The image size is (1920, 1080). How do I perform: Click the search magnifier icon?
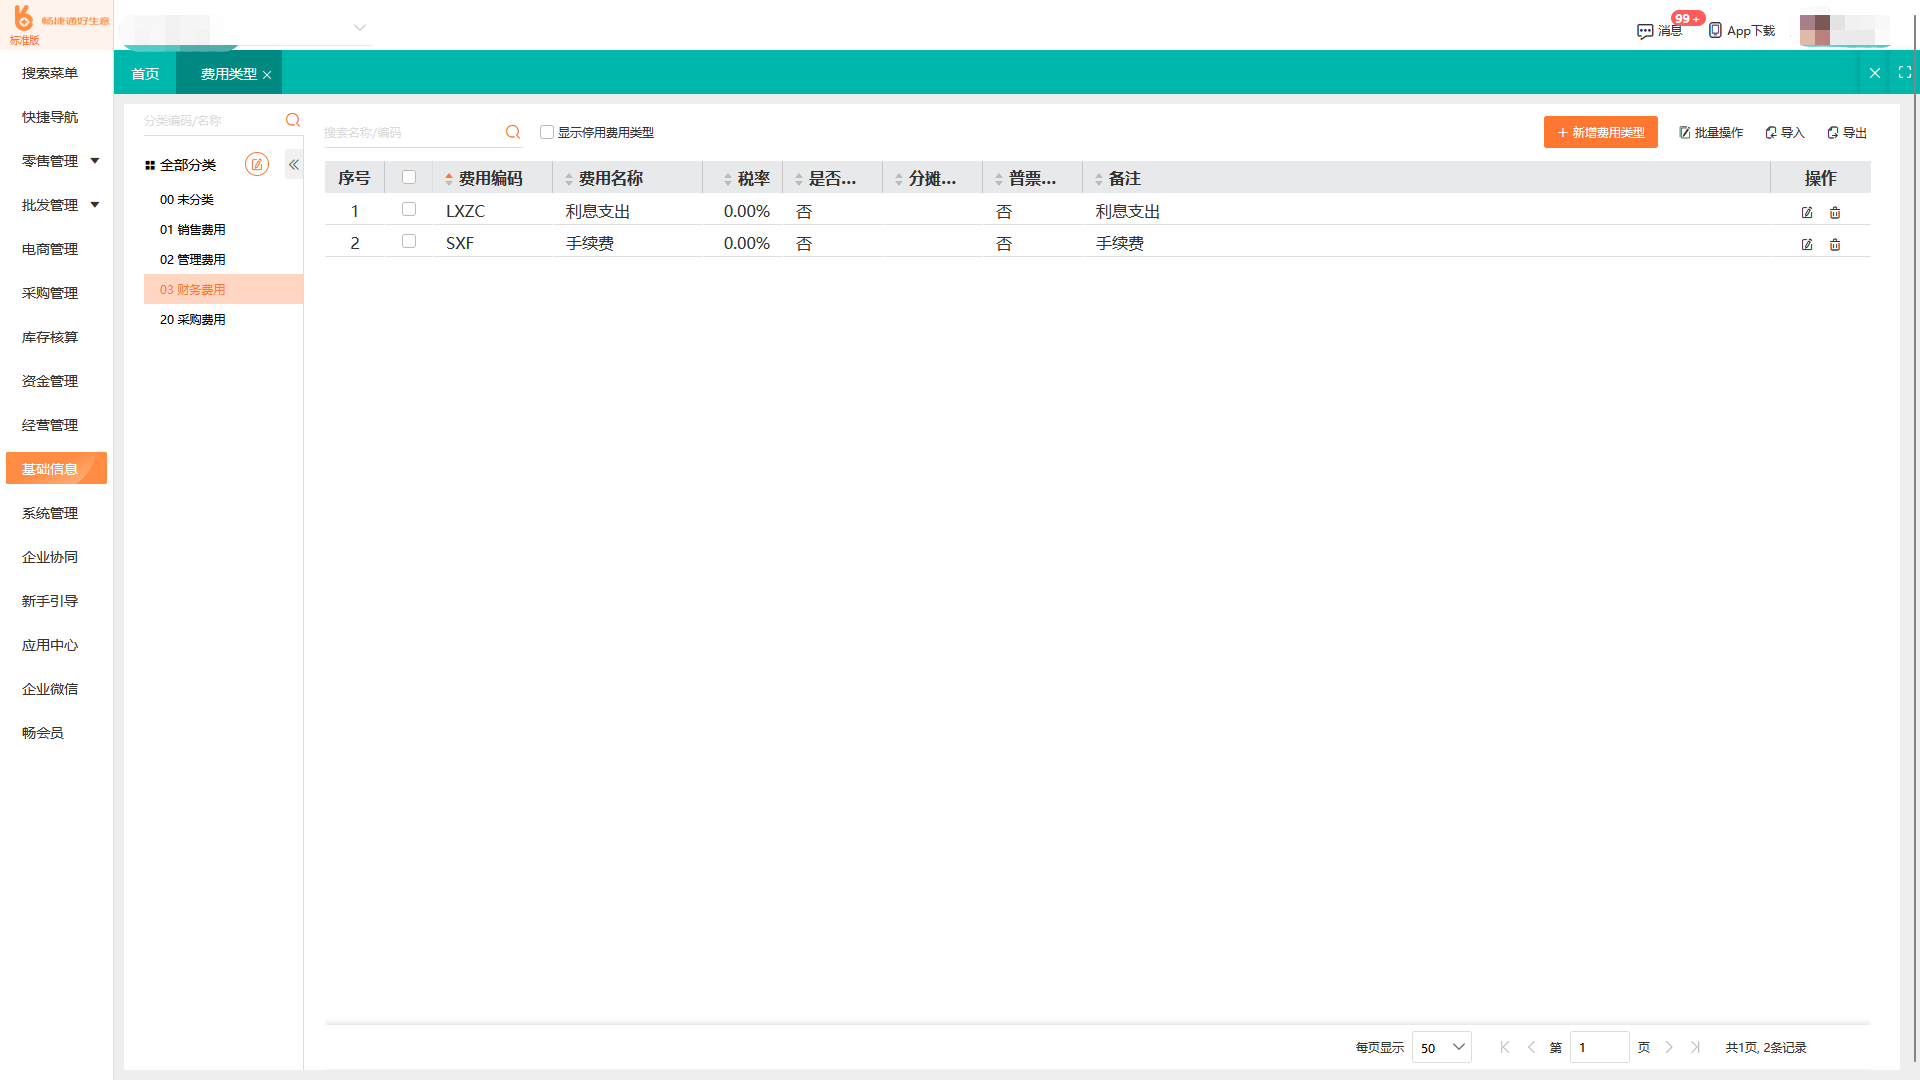[293, 120]
